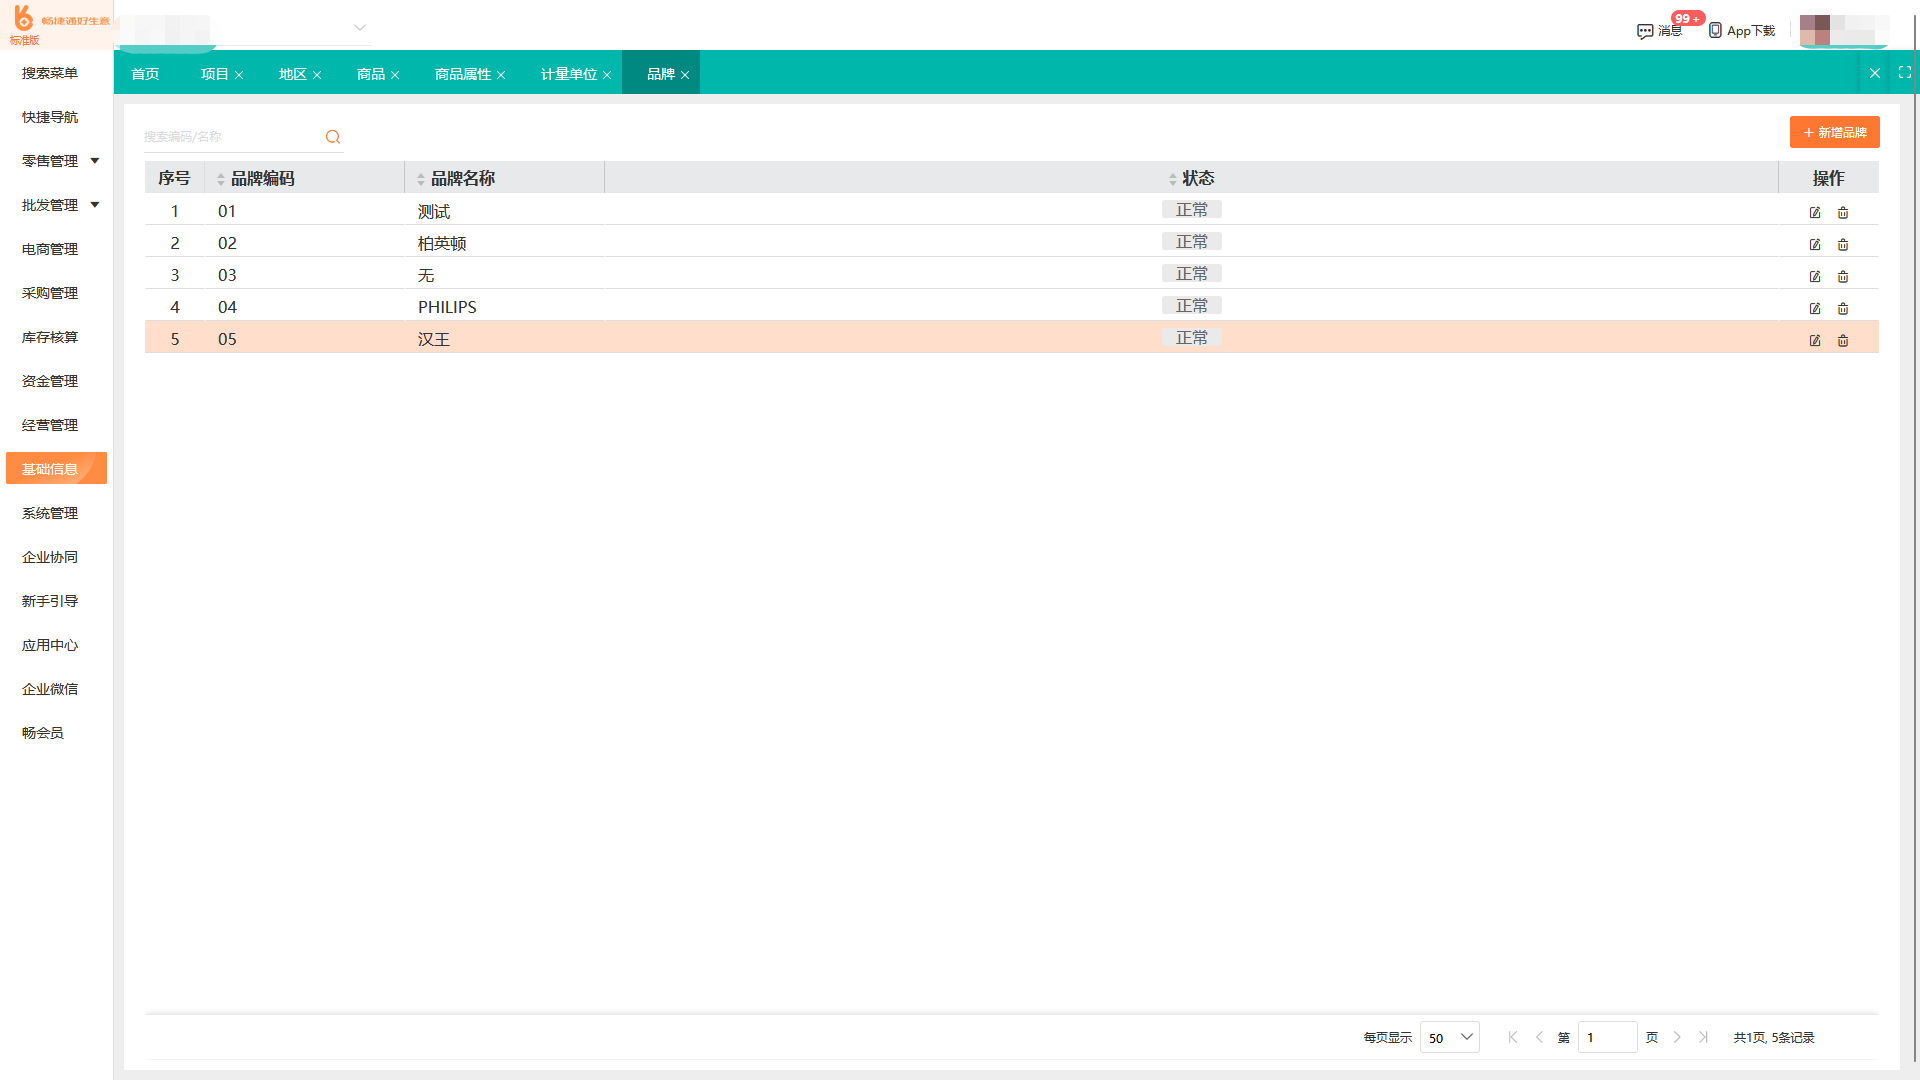Click the delete icon for PHILIPS brand
Viewport: 1920px width, 1080px height.
pos(1844,306)
